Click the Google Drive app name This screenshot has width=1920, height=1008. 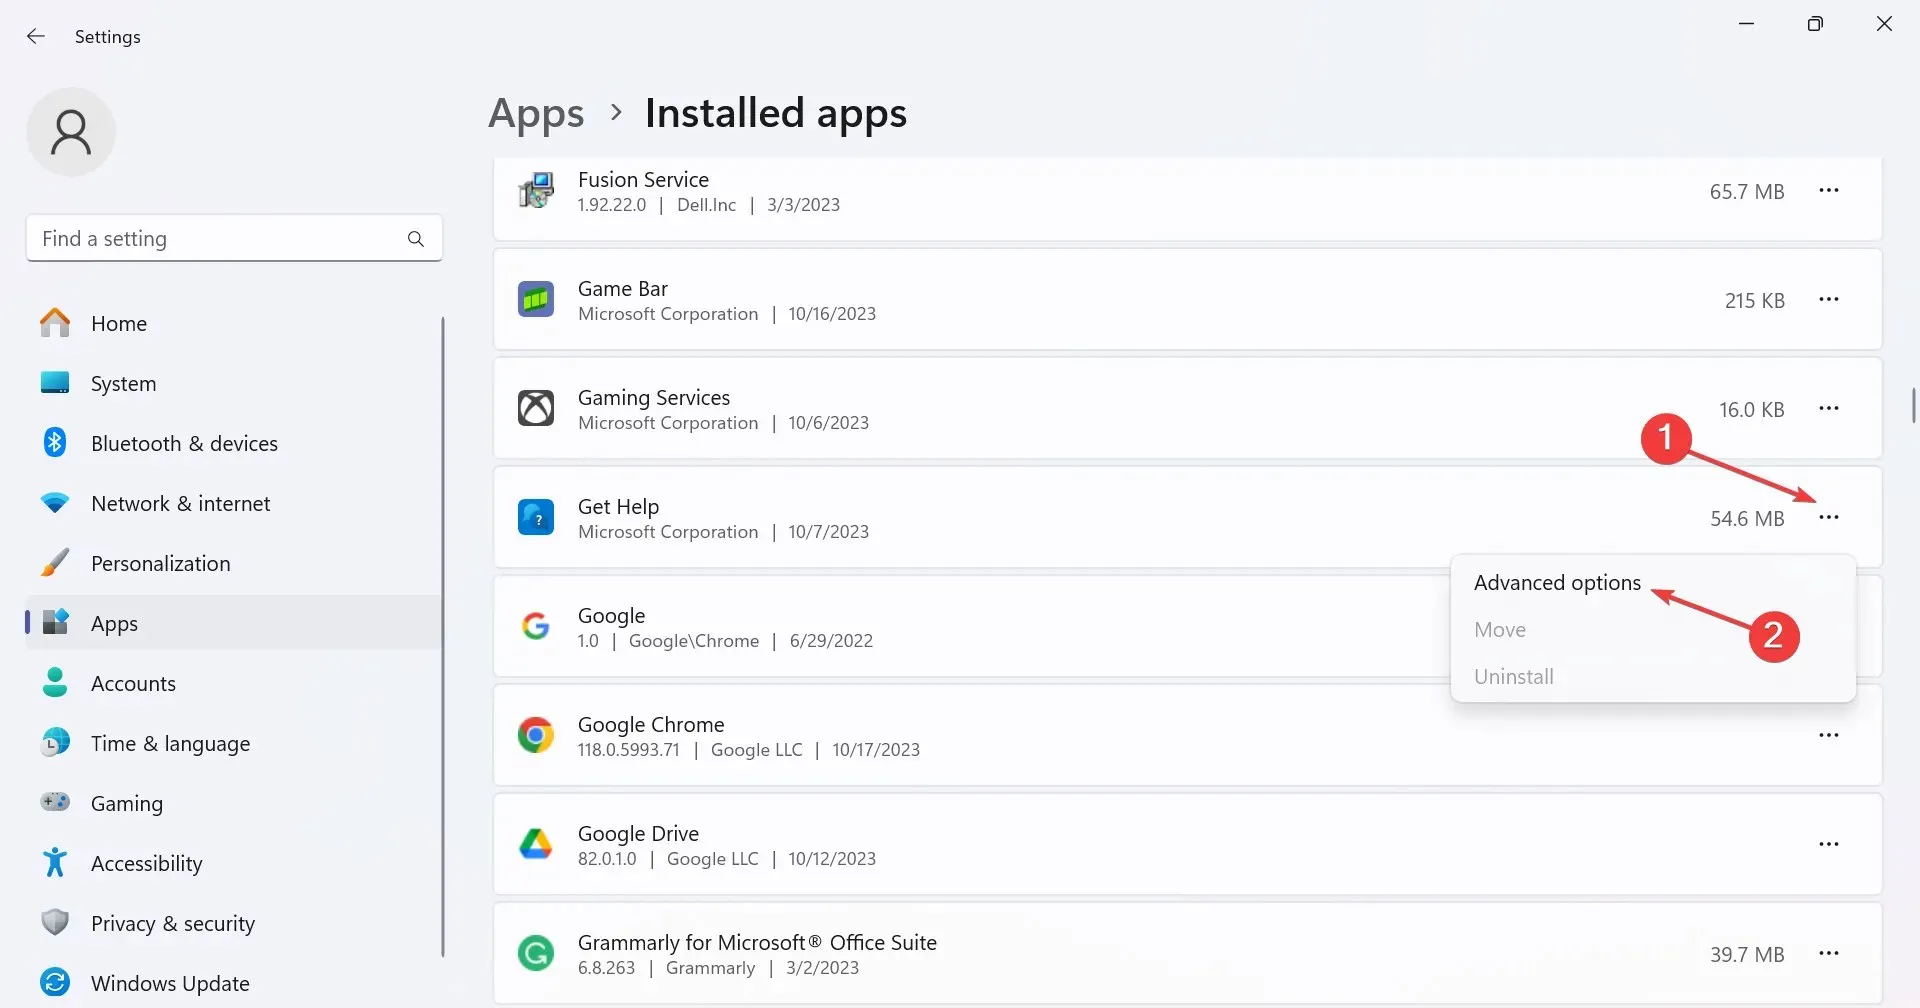click(x=638, y=834)
